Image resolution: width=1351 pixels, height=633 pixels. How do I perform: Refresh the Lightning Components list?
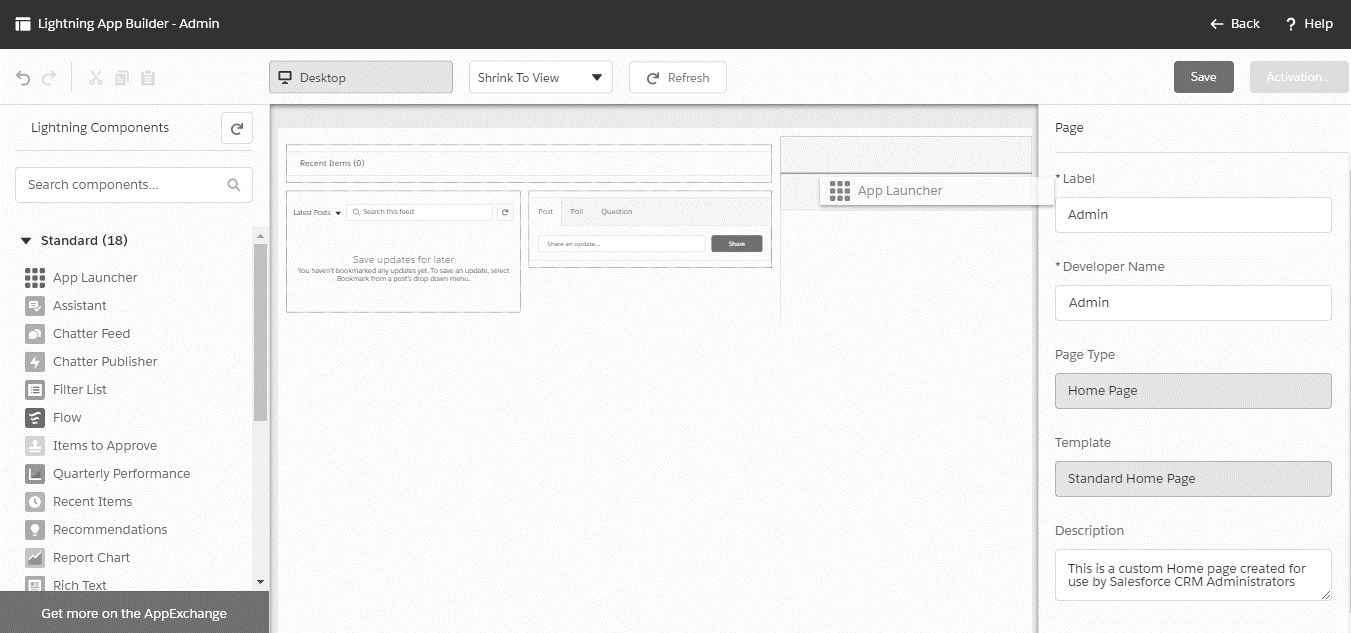coord(236,128)
